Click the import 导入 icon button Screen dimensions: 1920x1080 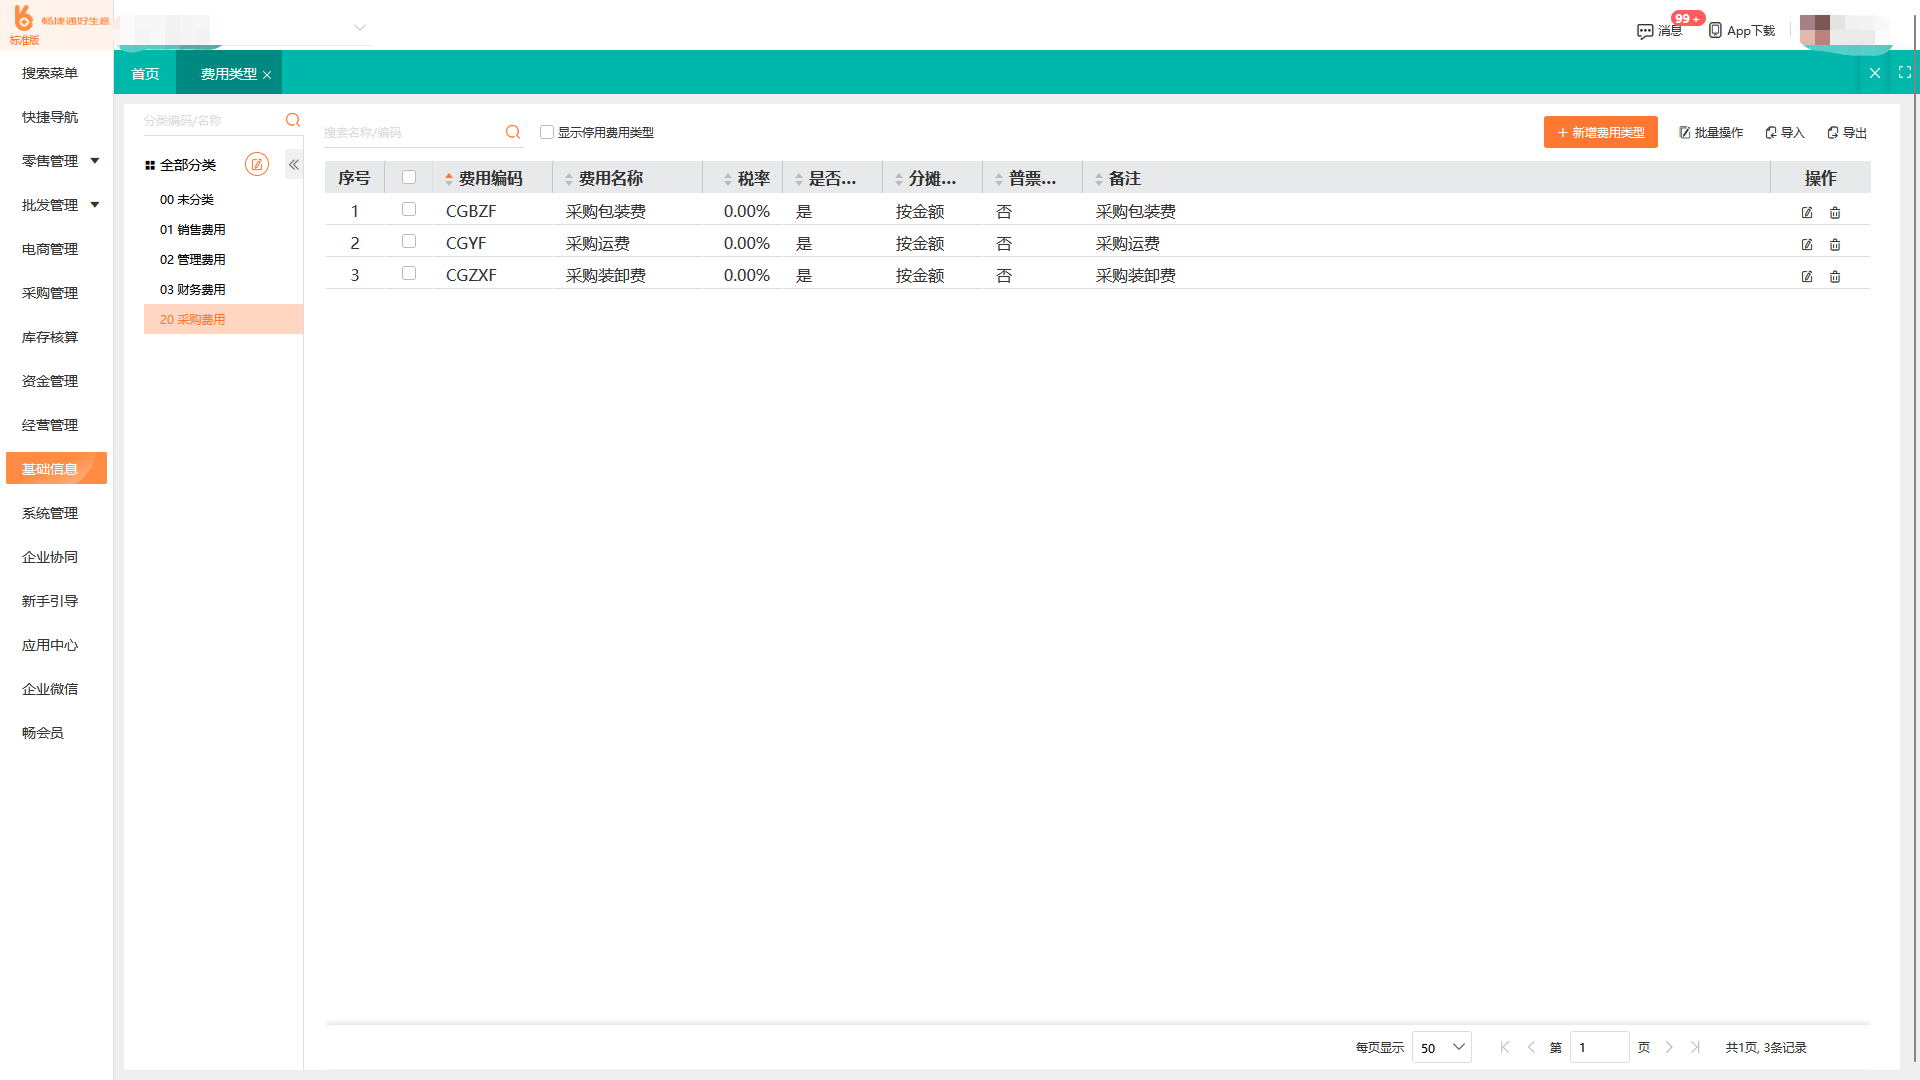click(1785, 132)
